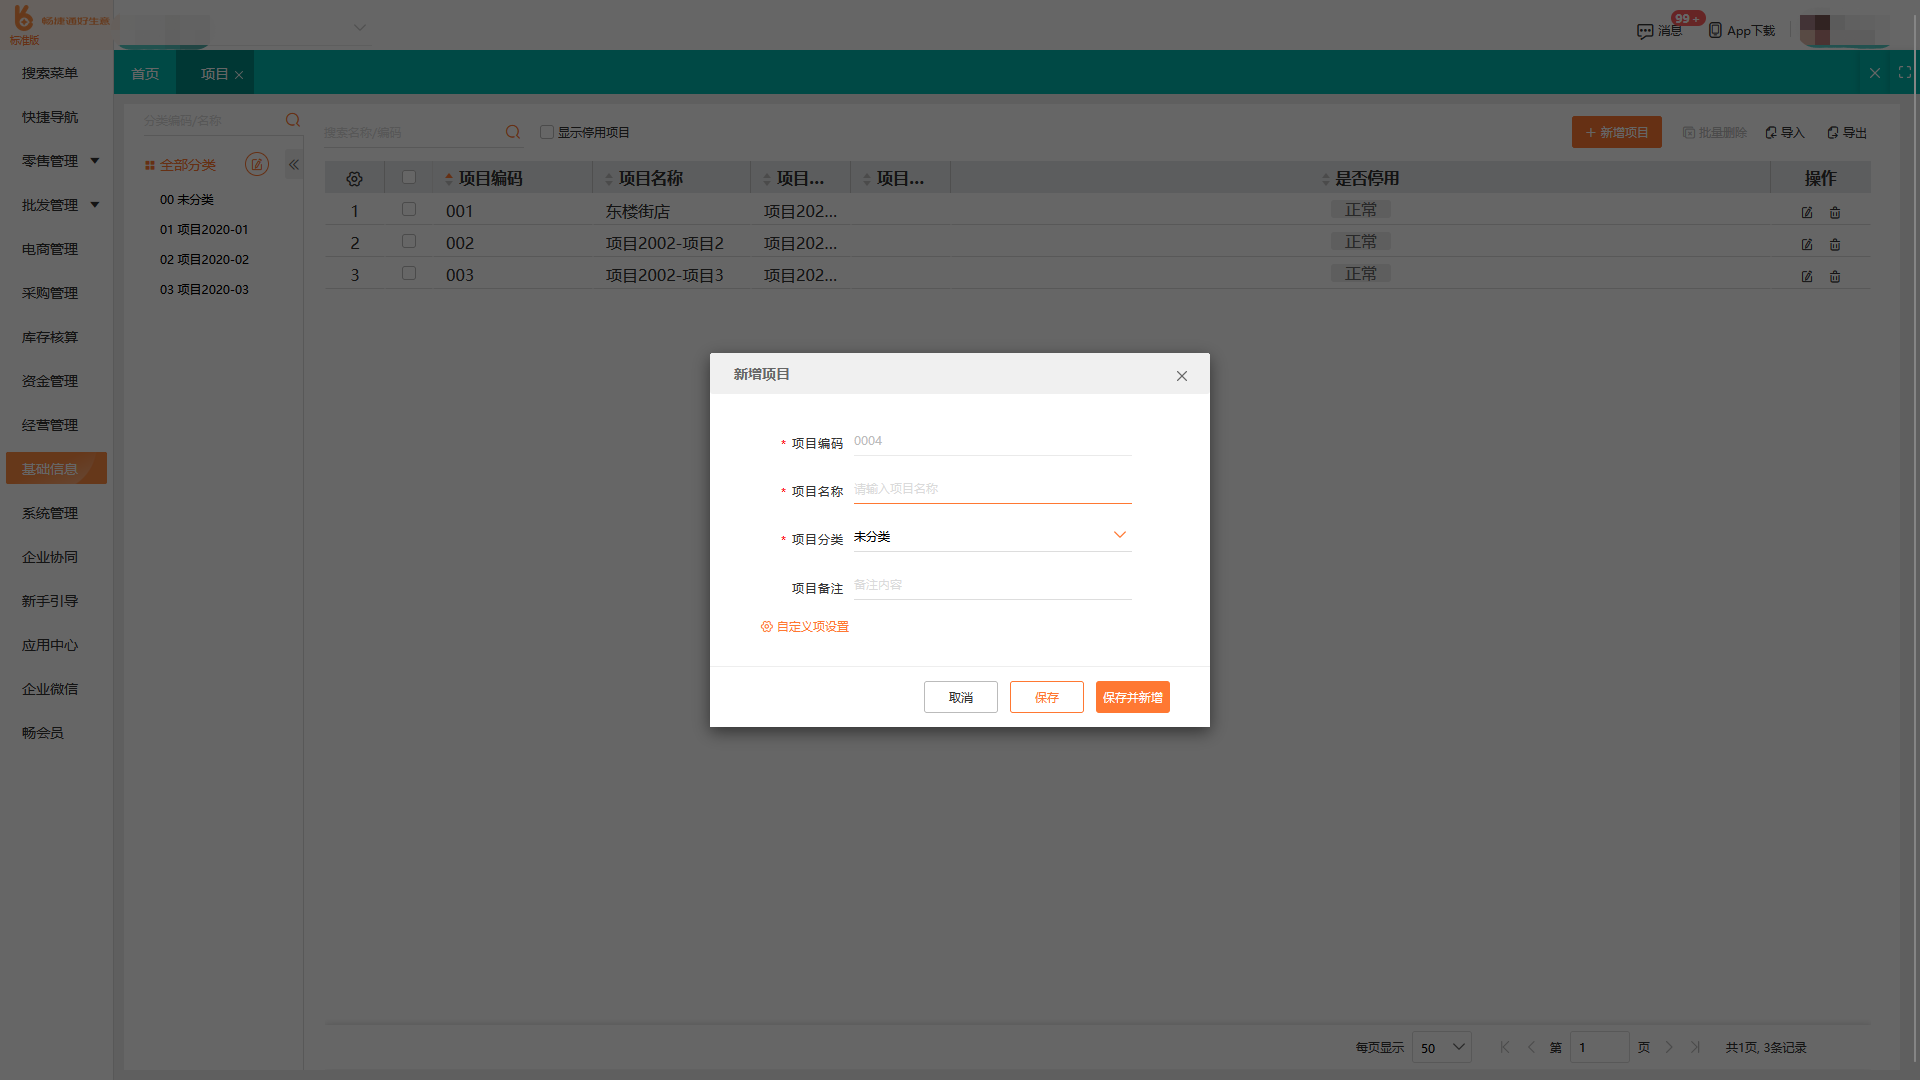Click the import/导入 icon

tap(1785, 131)
